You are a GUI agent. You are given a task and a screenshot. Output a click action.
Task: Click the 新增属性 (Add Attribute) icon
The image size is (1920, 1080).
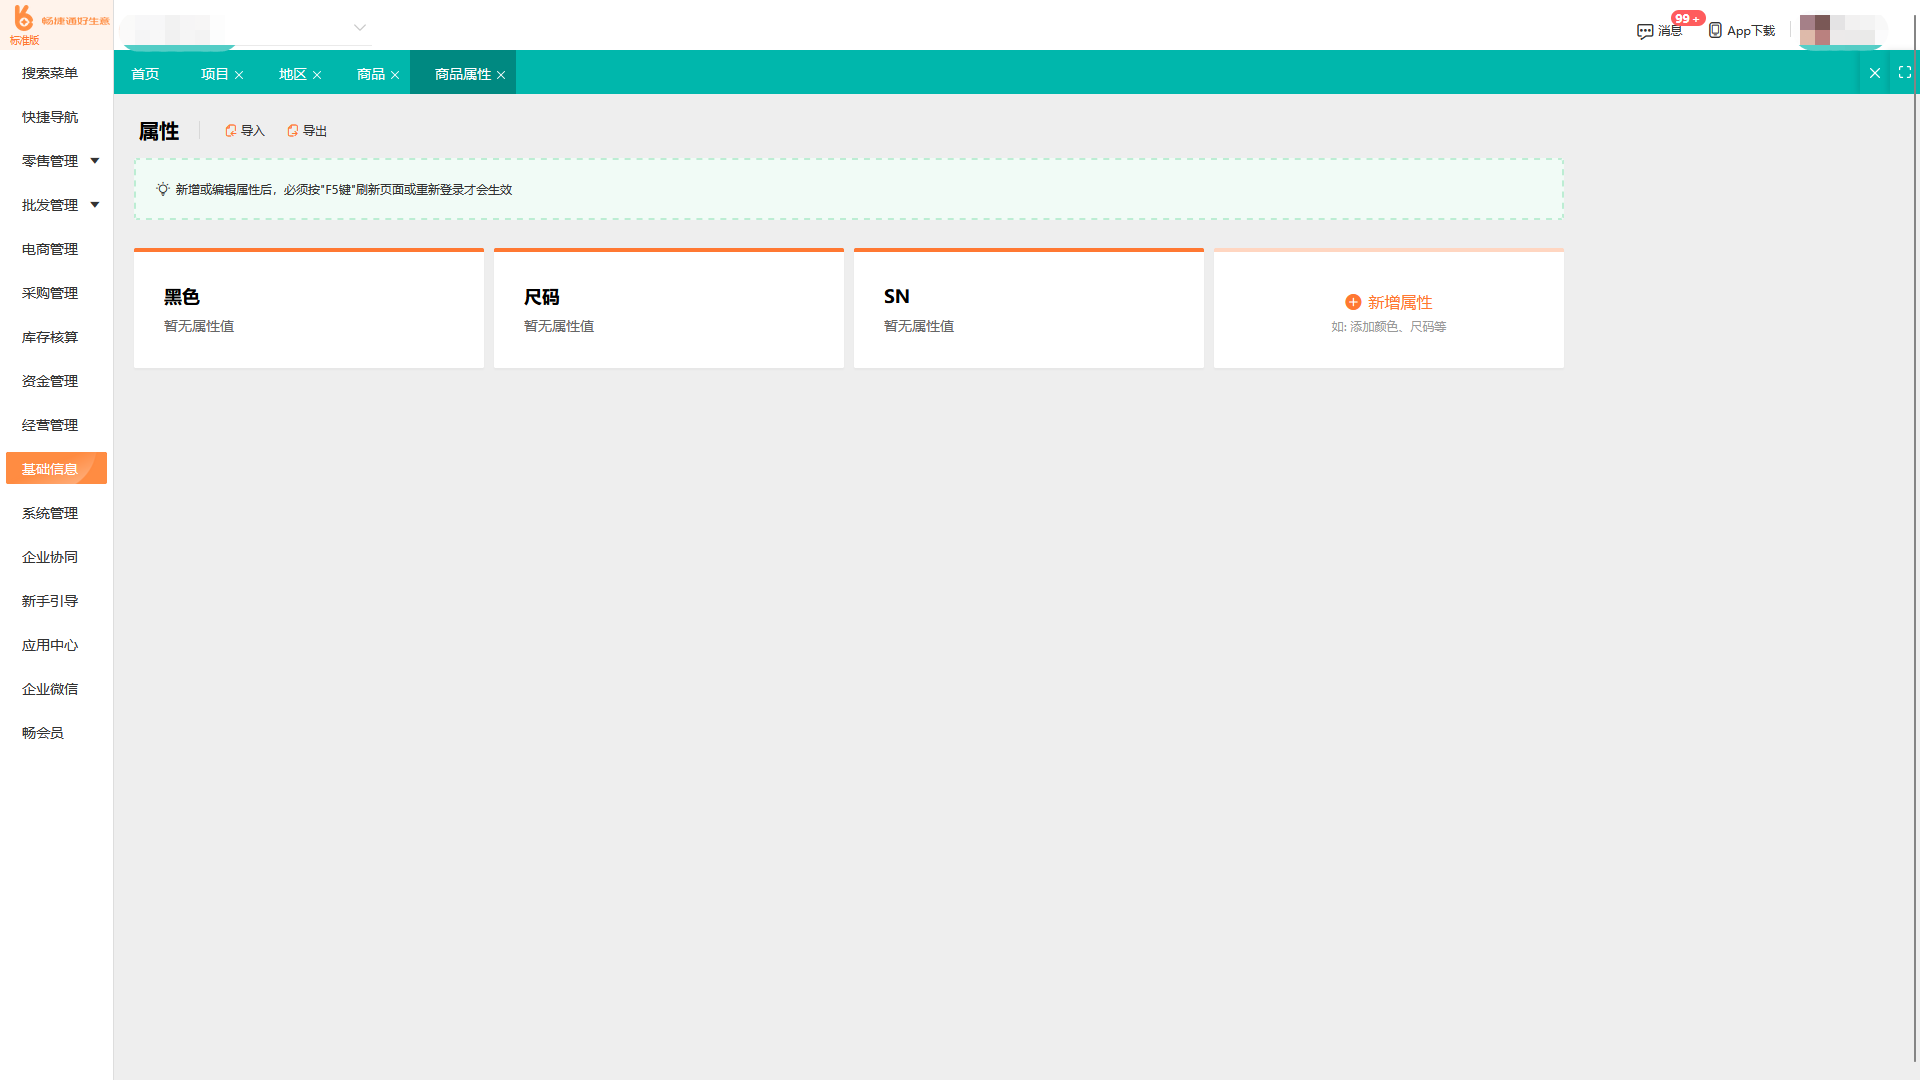coord(1352,302)
